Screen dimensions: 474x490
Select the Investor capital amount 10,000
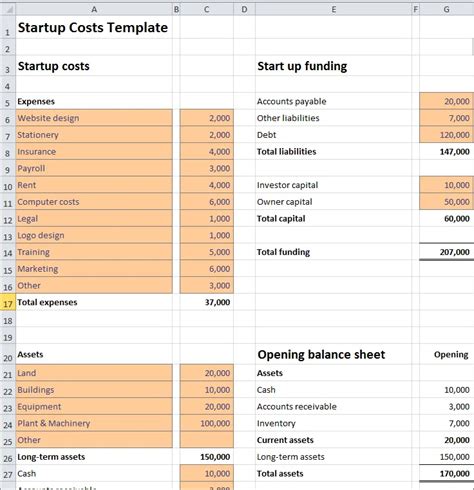(x=447, y=185)
